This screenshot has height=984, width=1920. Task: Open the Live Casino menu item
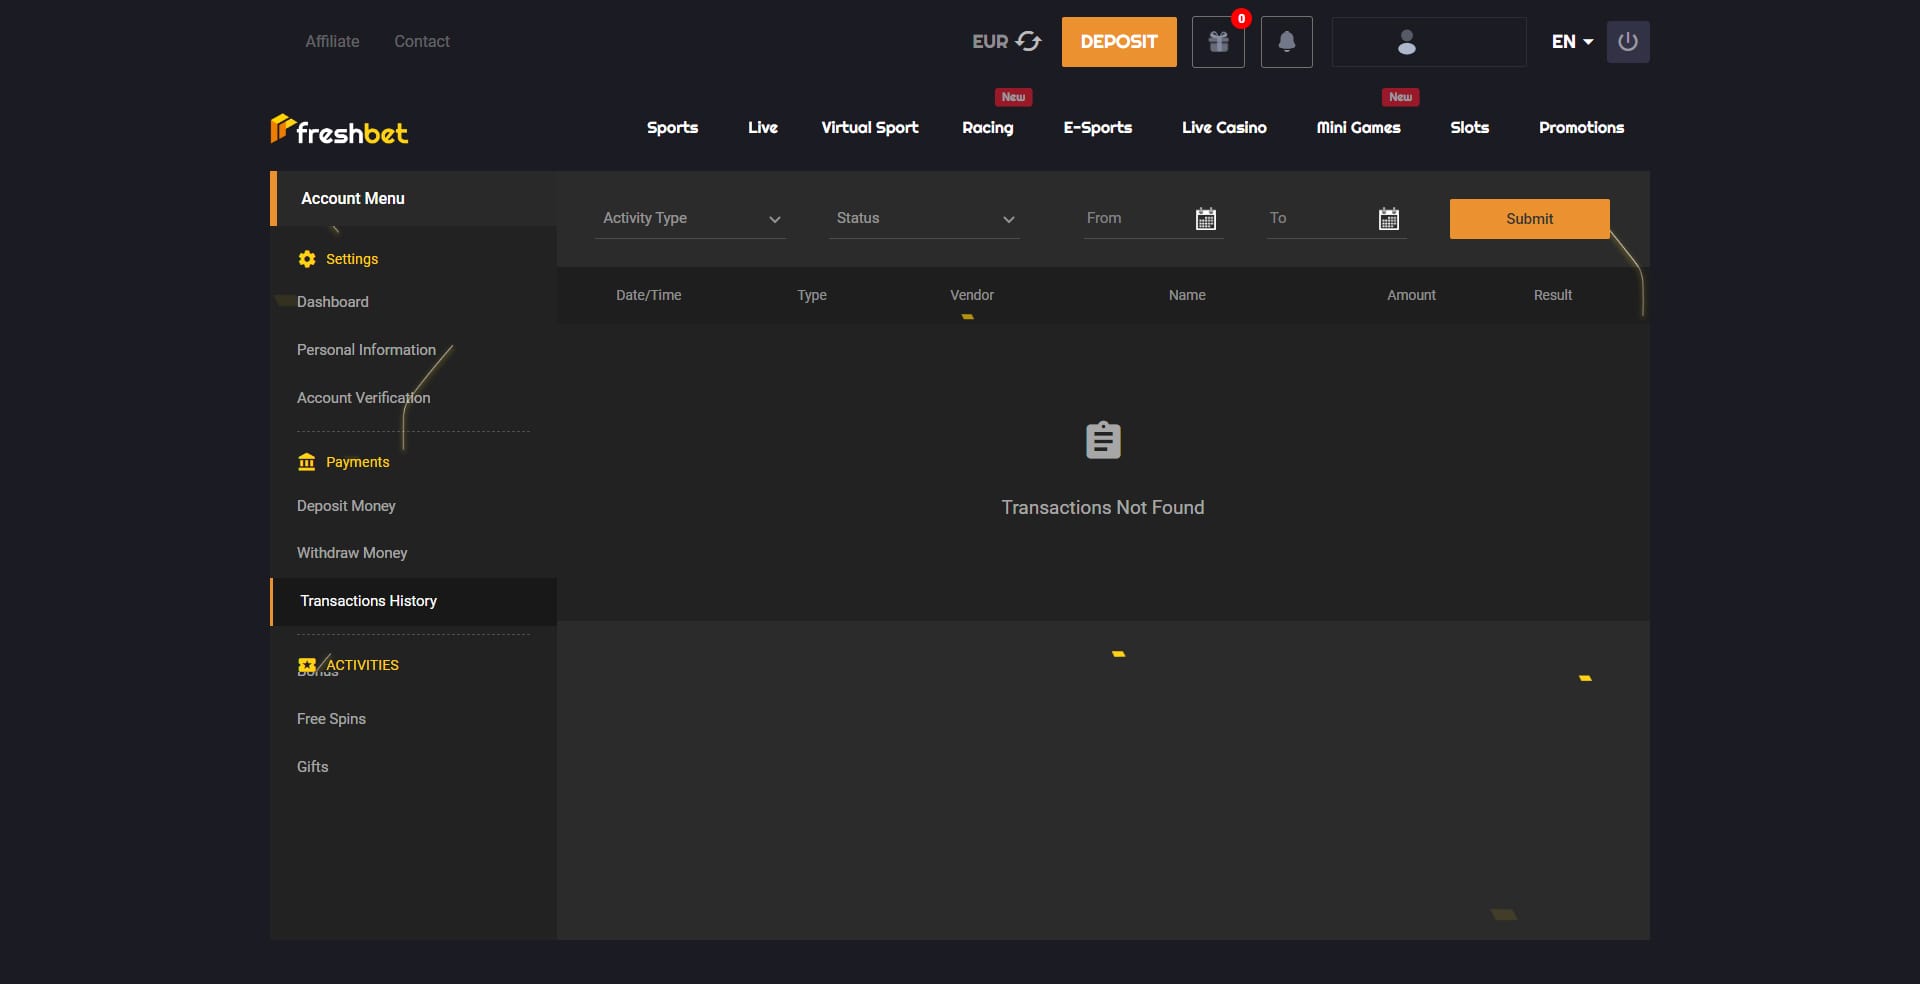tap(1223, 128)
